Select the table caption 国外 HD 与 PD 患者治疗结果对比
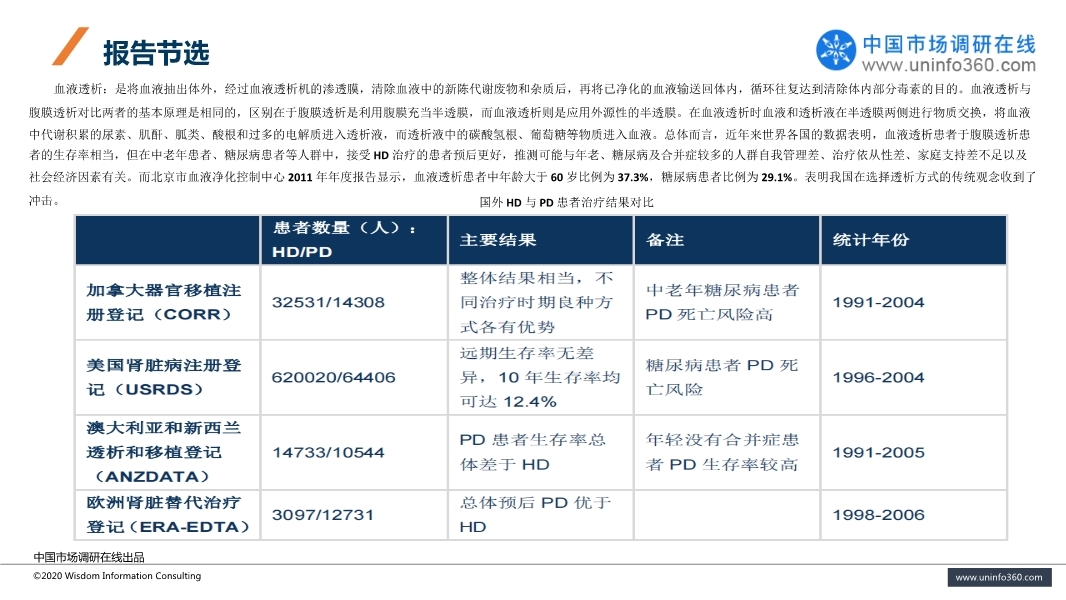 pos(566,202)
